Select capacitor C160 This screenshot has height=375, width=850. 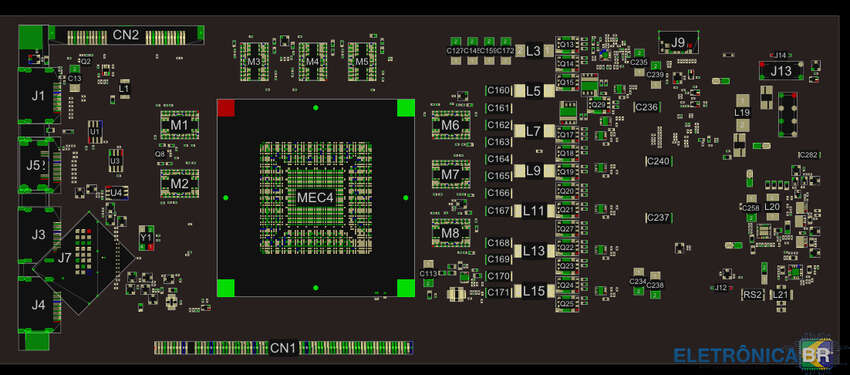pyautogui.click(x=499, y=90)
